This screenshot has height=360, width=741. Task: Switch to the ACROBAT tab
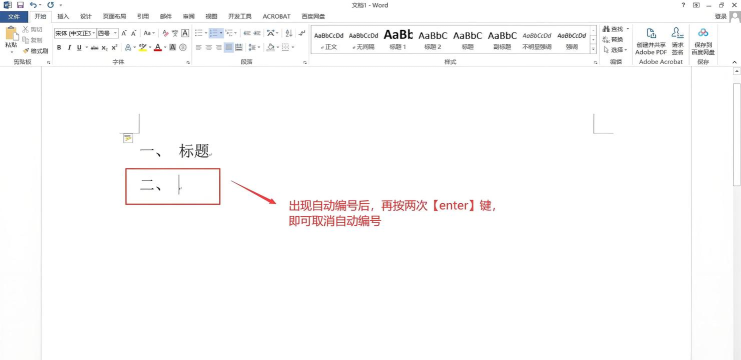coord(276,17)
